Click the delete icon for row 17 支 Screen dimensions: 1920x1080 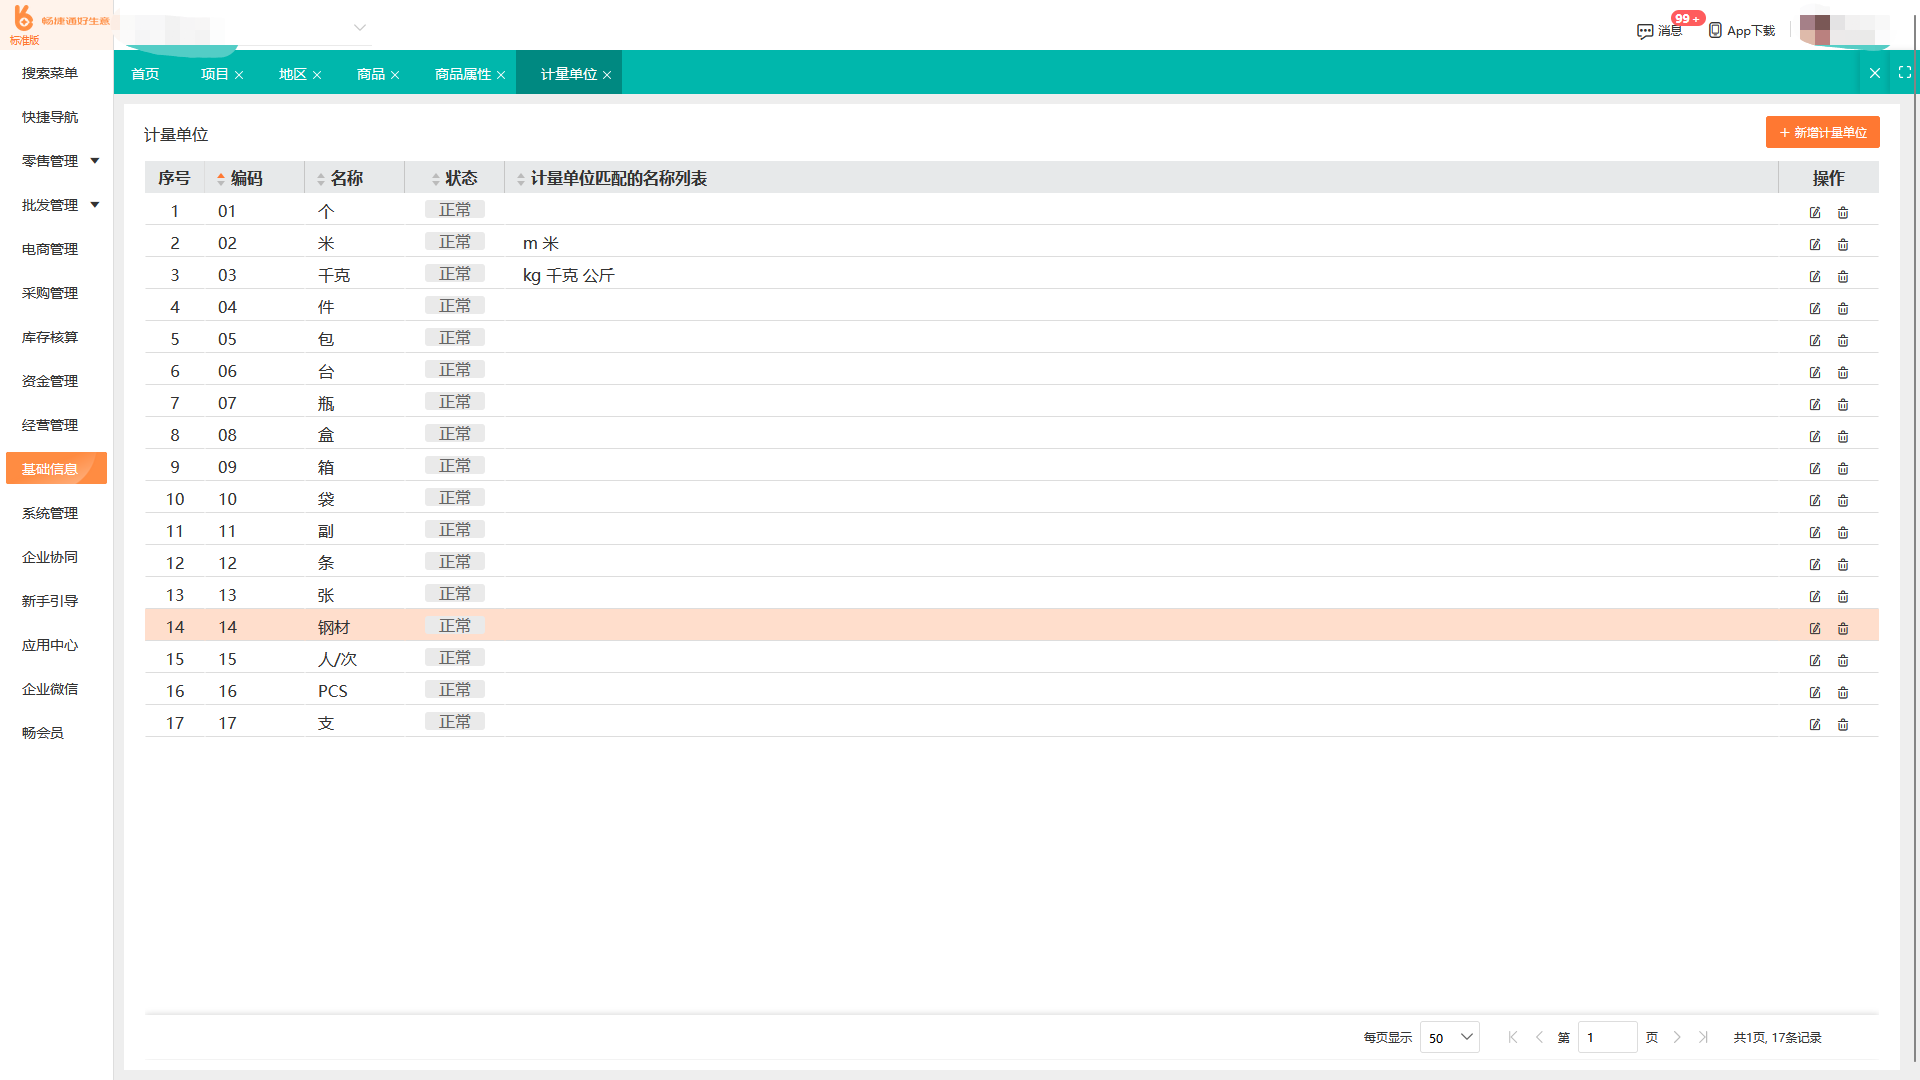point(1844,723)
